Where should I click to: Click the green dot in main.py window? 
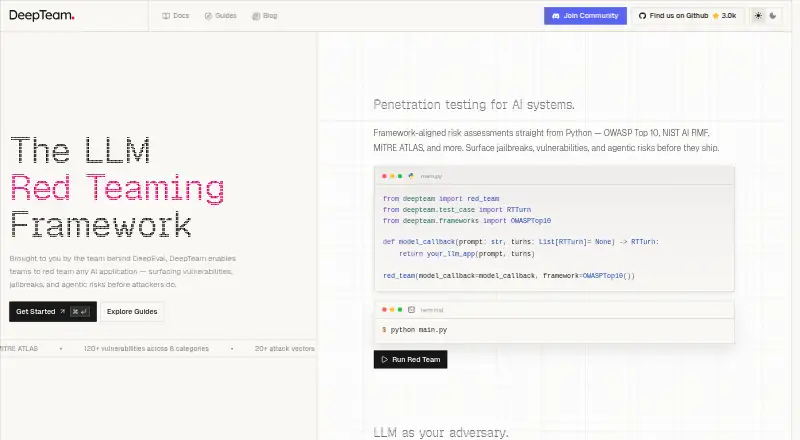click(400, 176)
